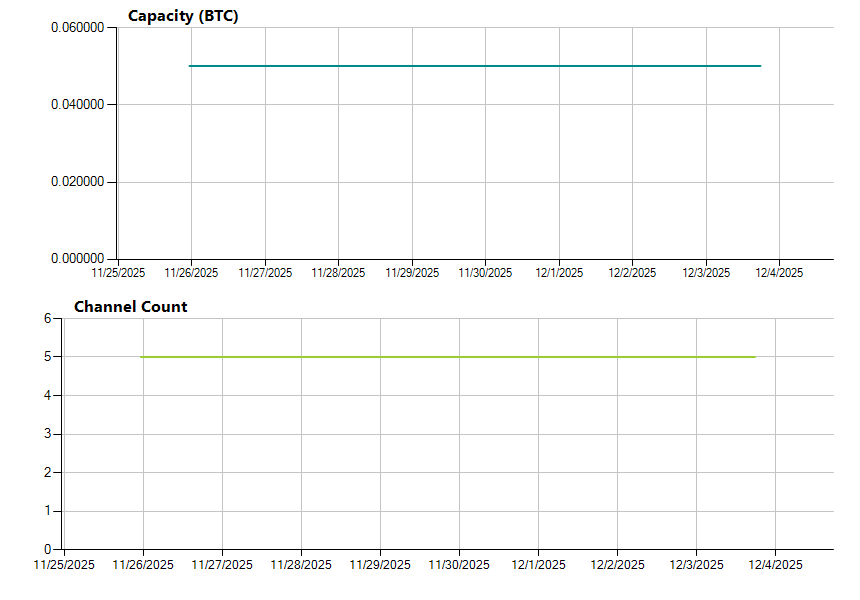Image resolution: width=860 pixels, height=600 pixels.
Task: Select the 0.020000 label on the Capacity axis
Action: 78,182
